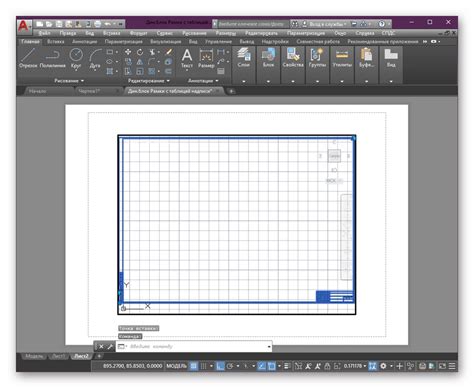
Task: Expand the Аннотации panel dropdown
Action: pos(203,81)
